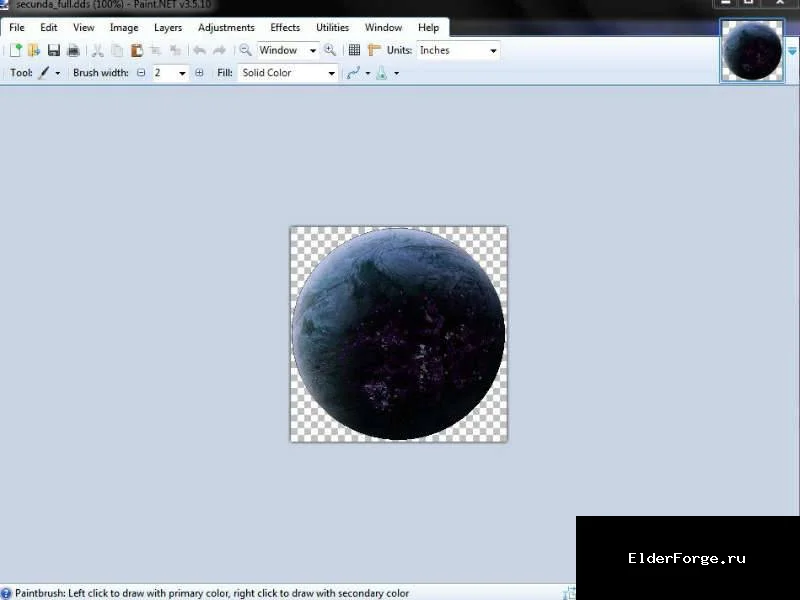Decrease brush width with minus button

click(x=141, y=73)
